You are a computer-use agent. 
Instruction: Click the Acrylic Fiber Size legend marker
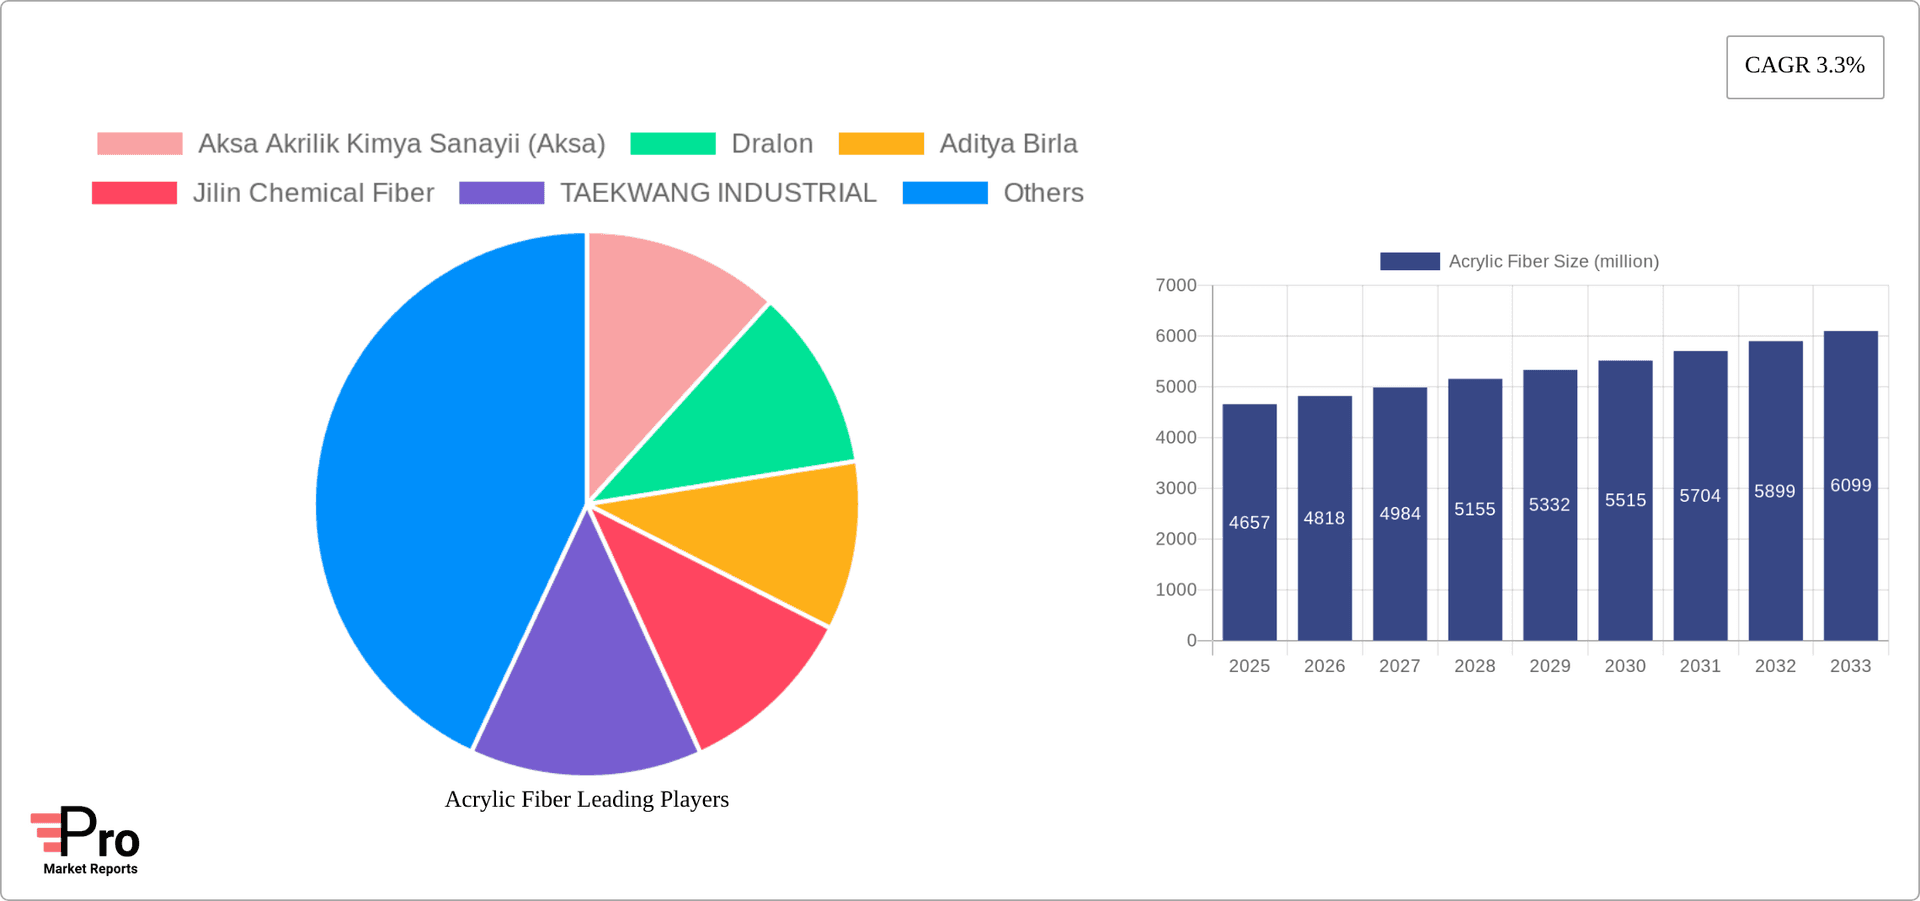click(1410, 261)
